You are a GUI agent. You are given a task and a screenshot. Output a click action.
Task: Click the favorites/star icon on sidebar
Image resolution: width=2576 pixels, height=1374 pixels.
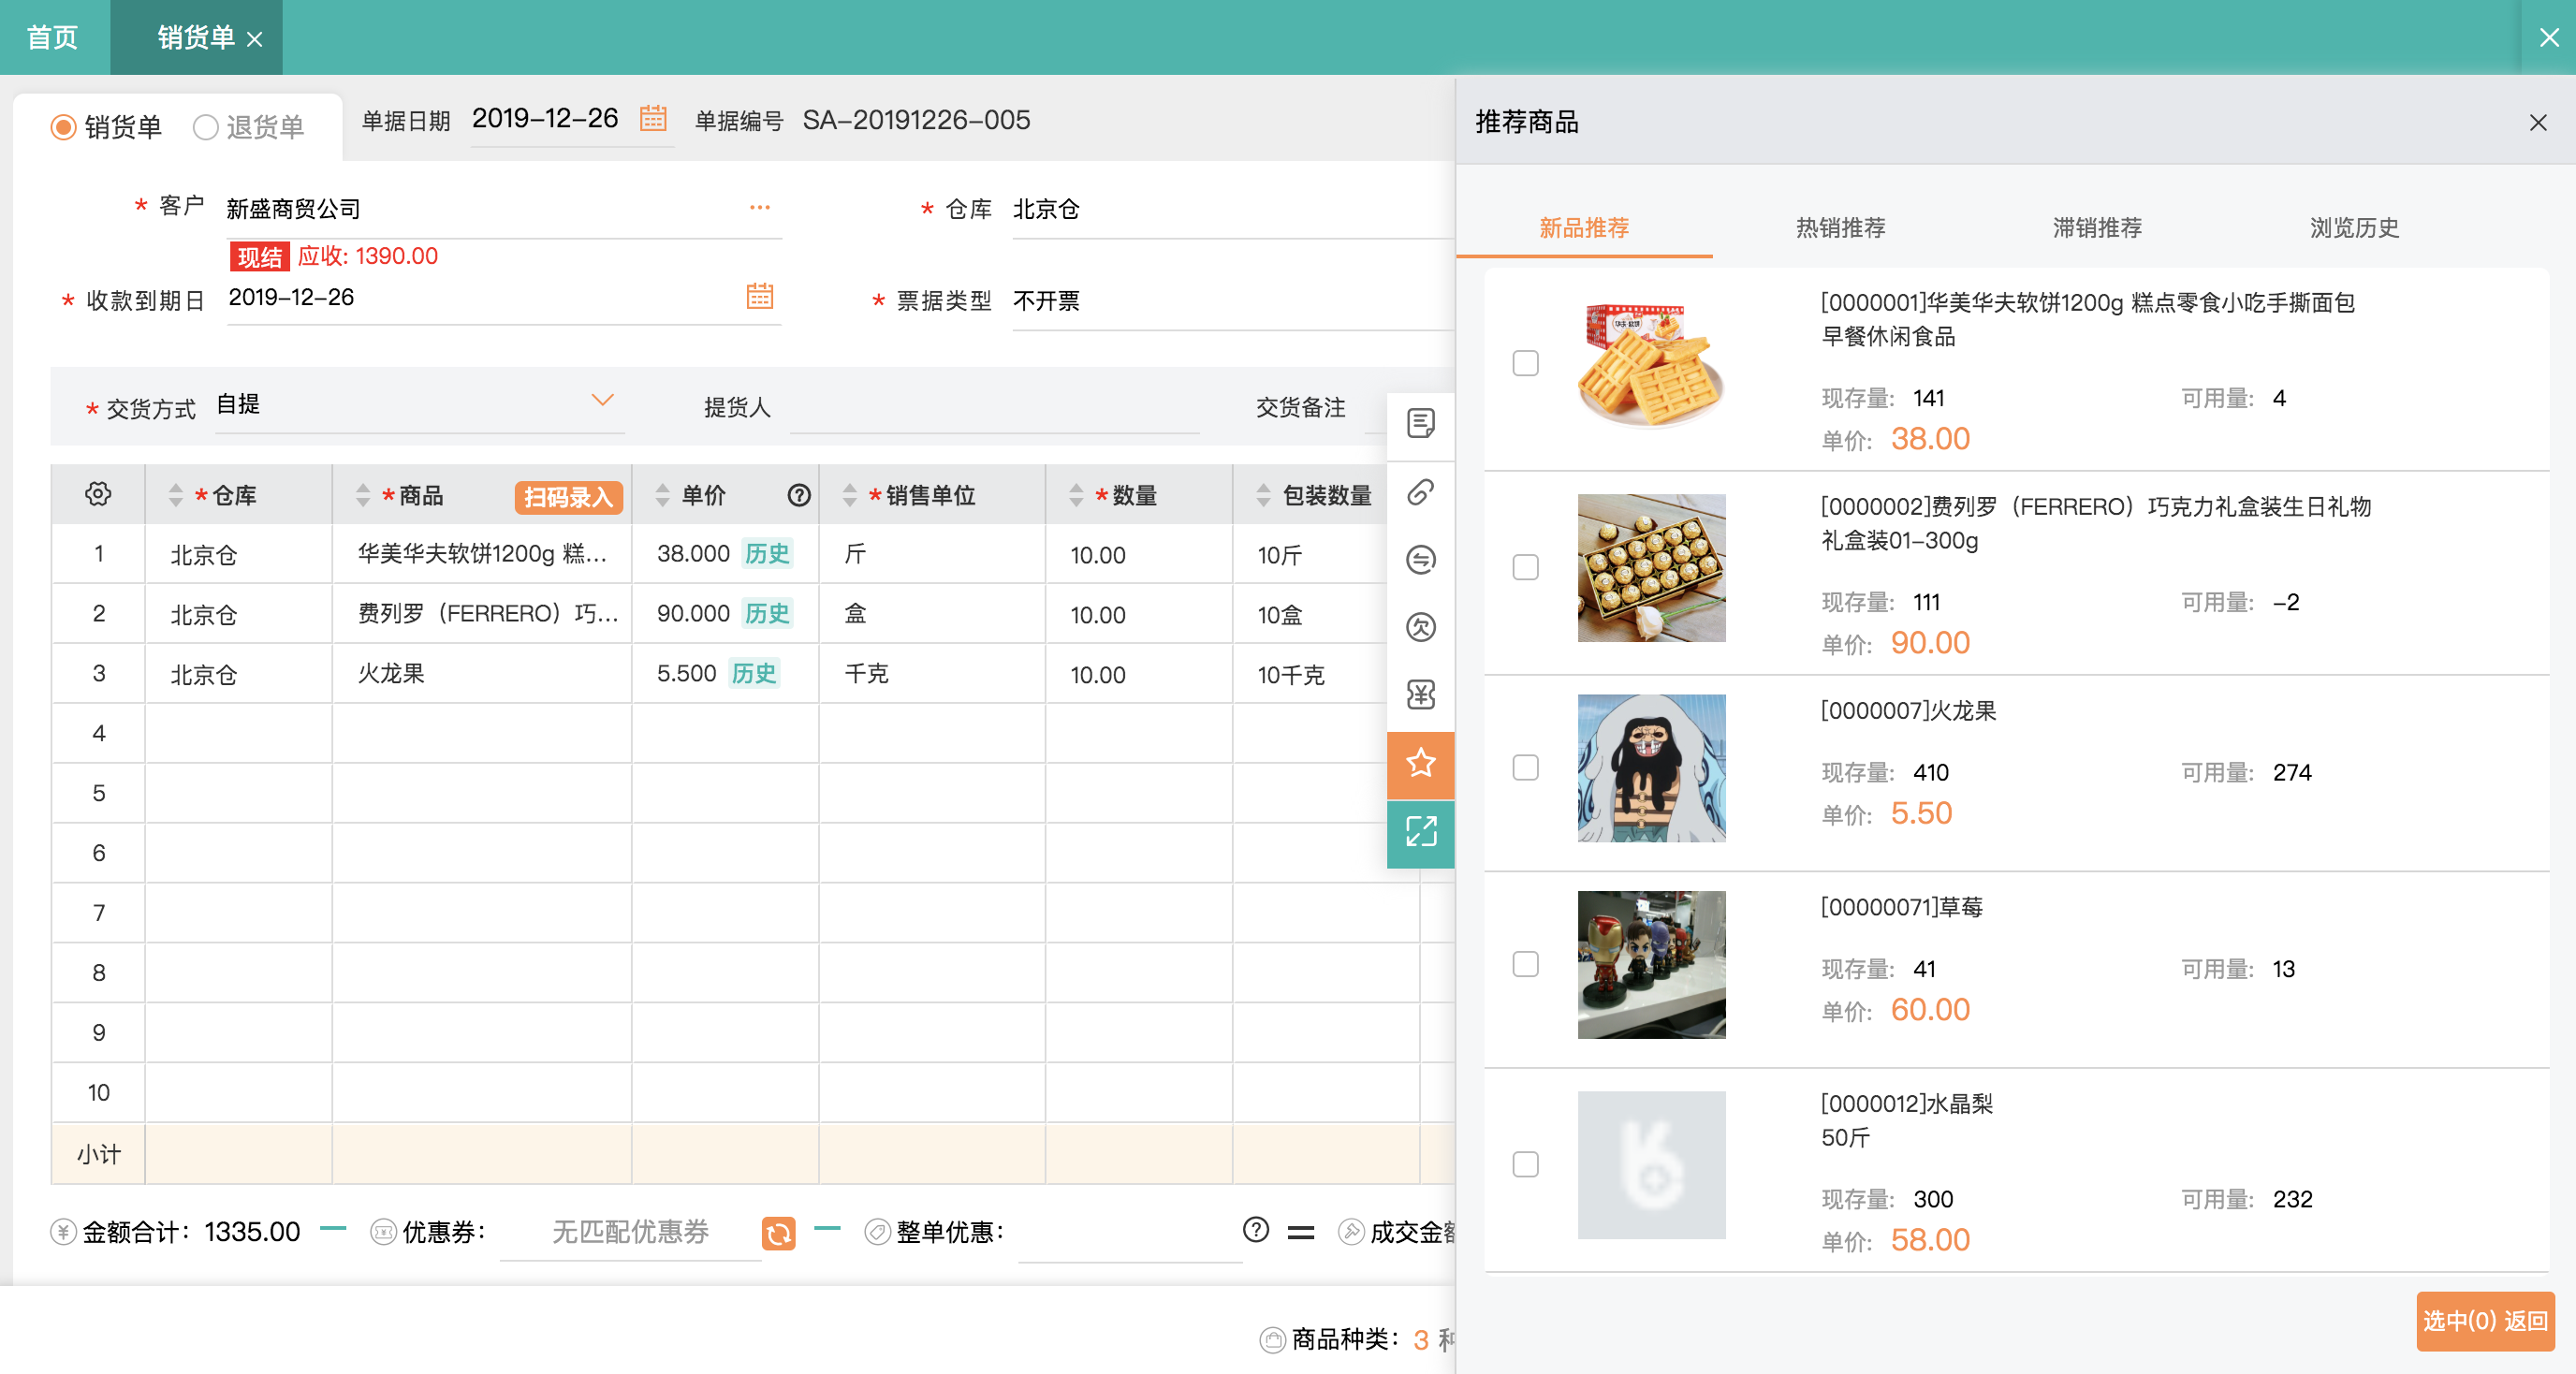1425,763
